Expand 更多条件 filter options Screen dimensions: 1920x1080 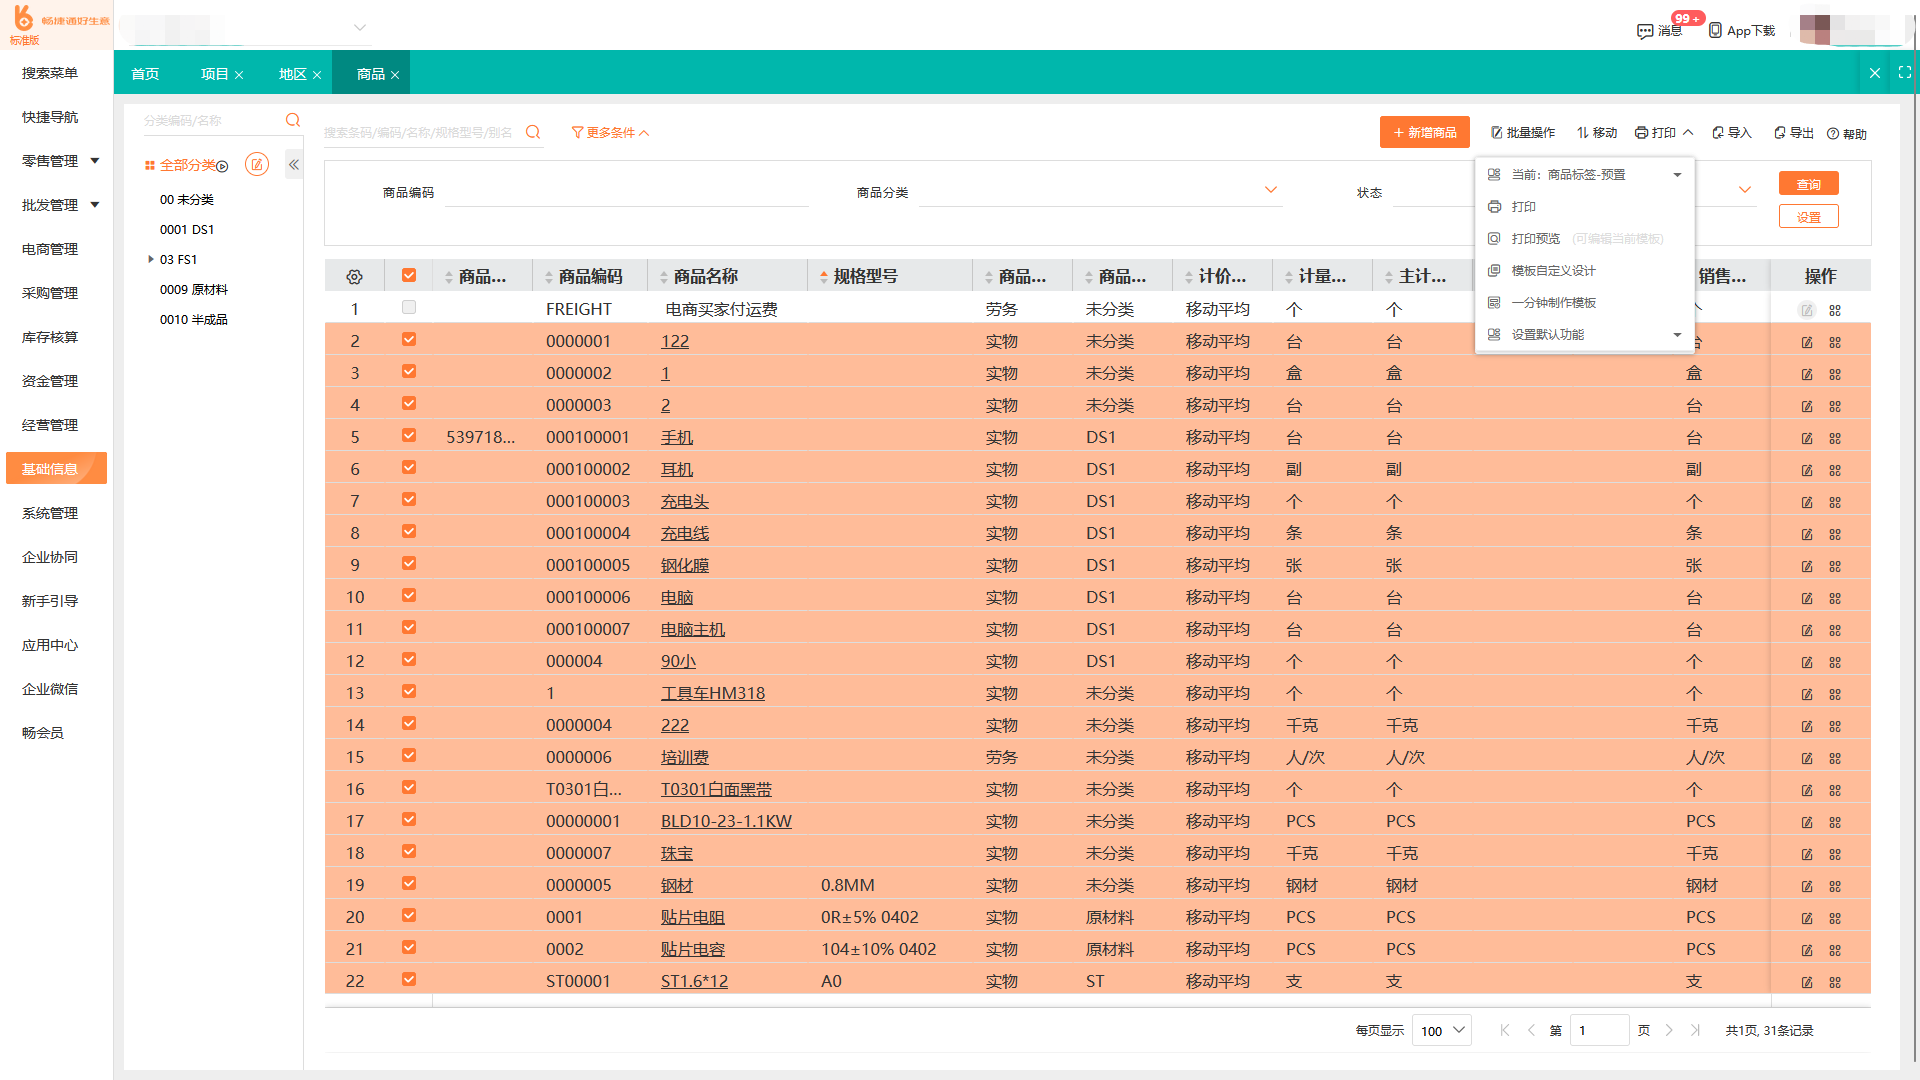click(x=611, y=132)
